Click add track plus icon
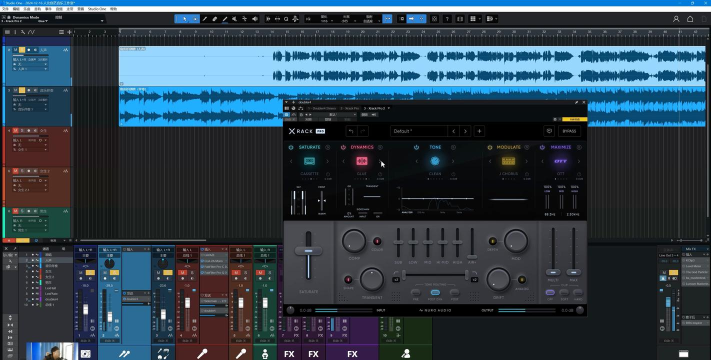The width and height of the screenshot is (711, 360). coord(69,32)
